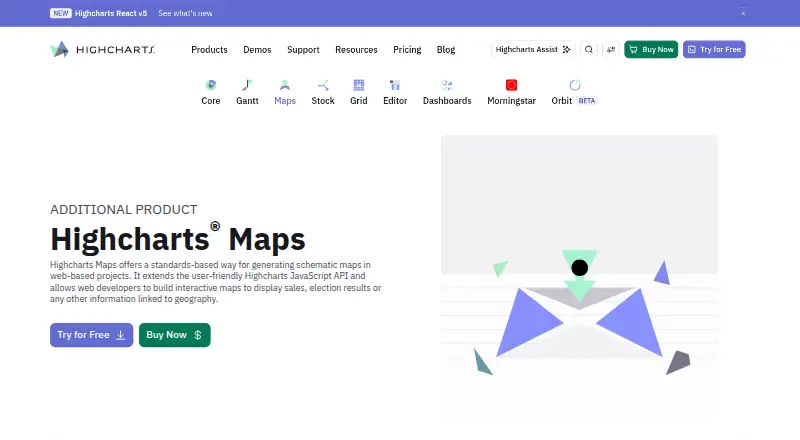800x440 pixels.
Task: Close the announcement banner
Action: [x=743, y=13]
